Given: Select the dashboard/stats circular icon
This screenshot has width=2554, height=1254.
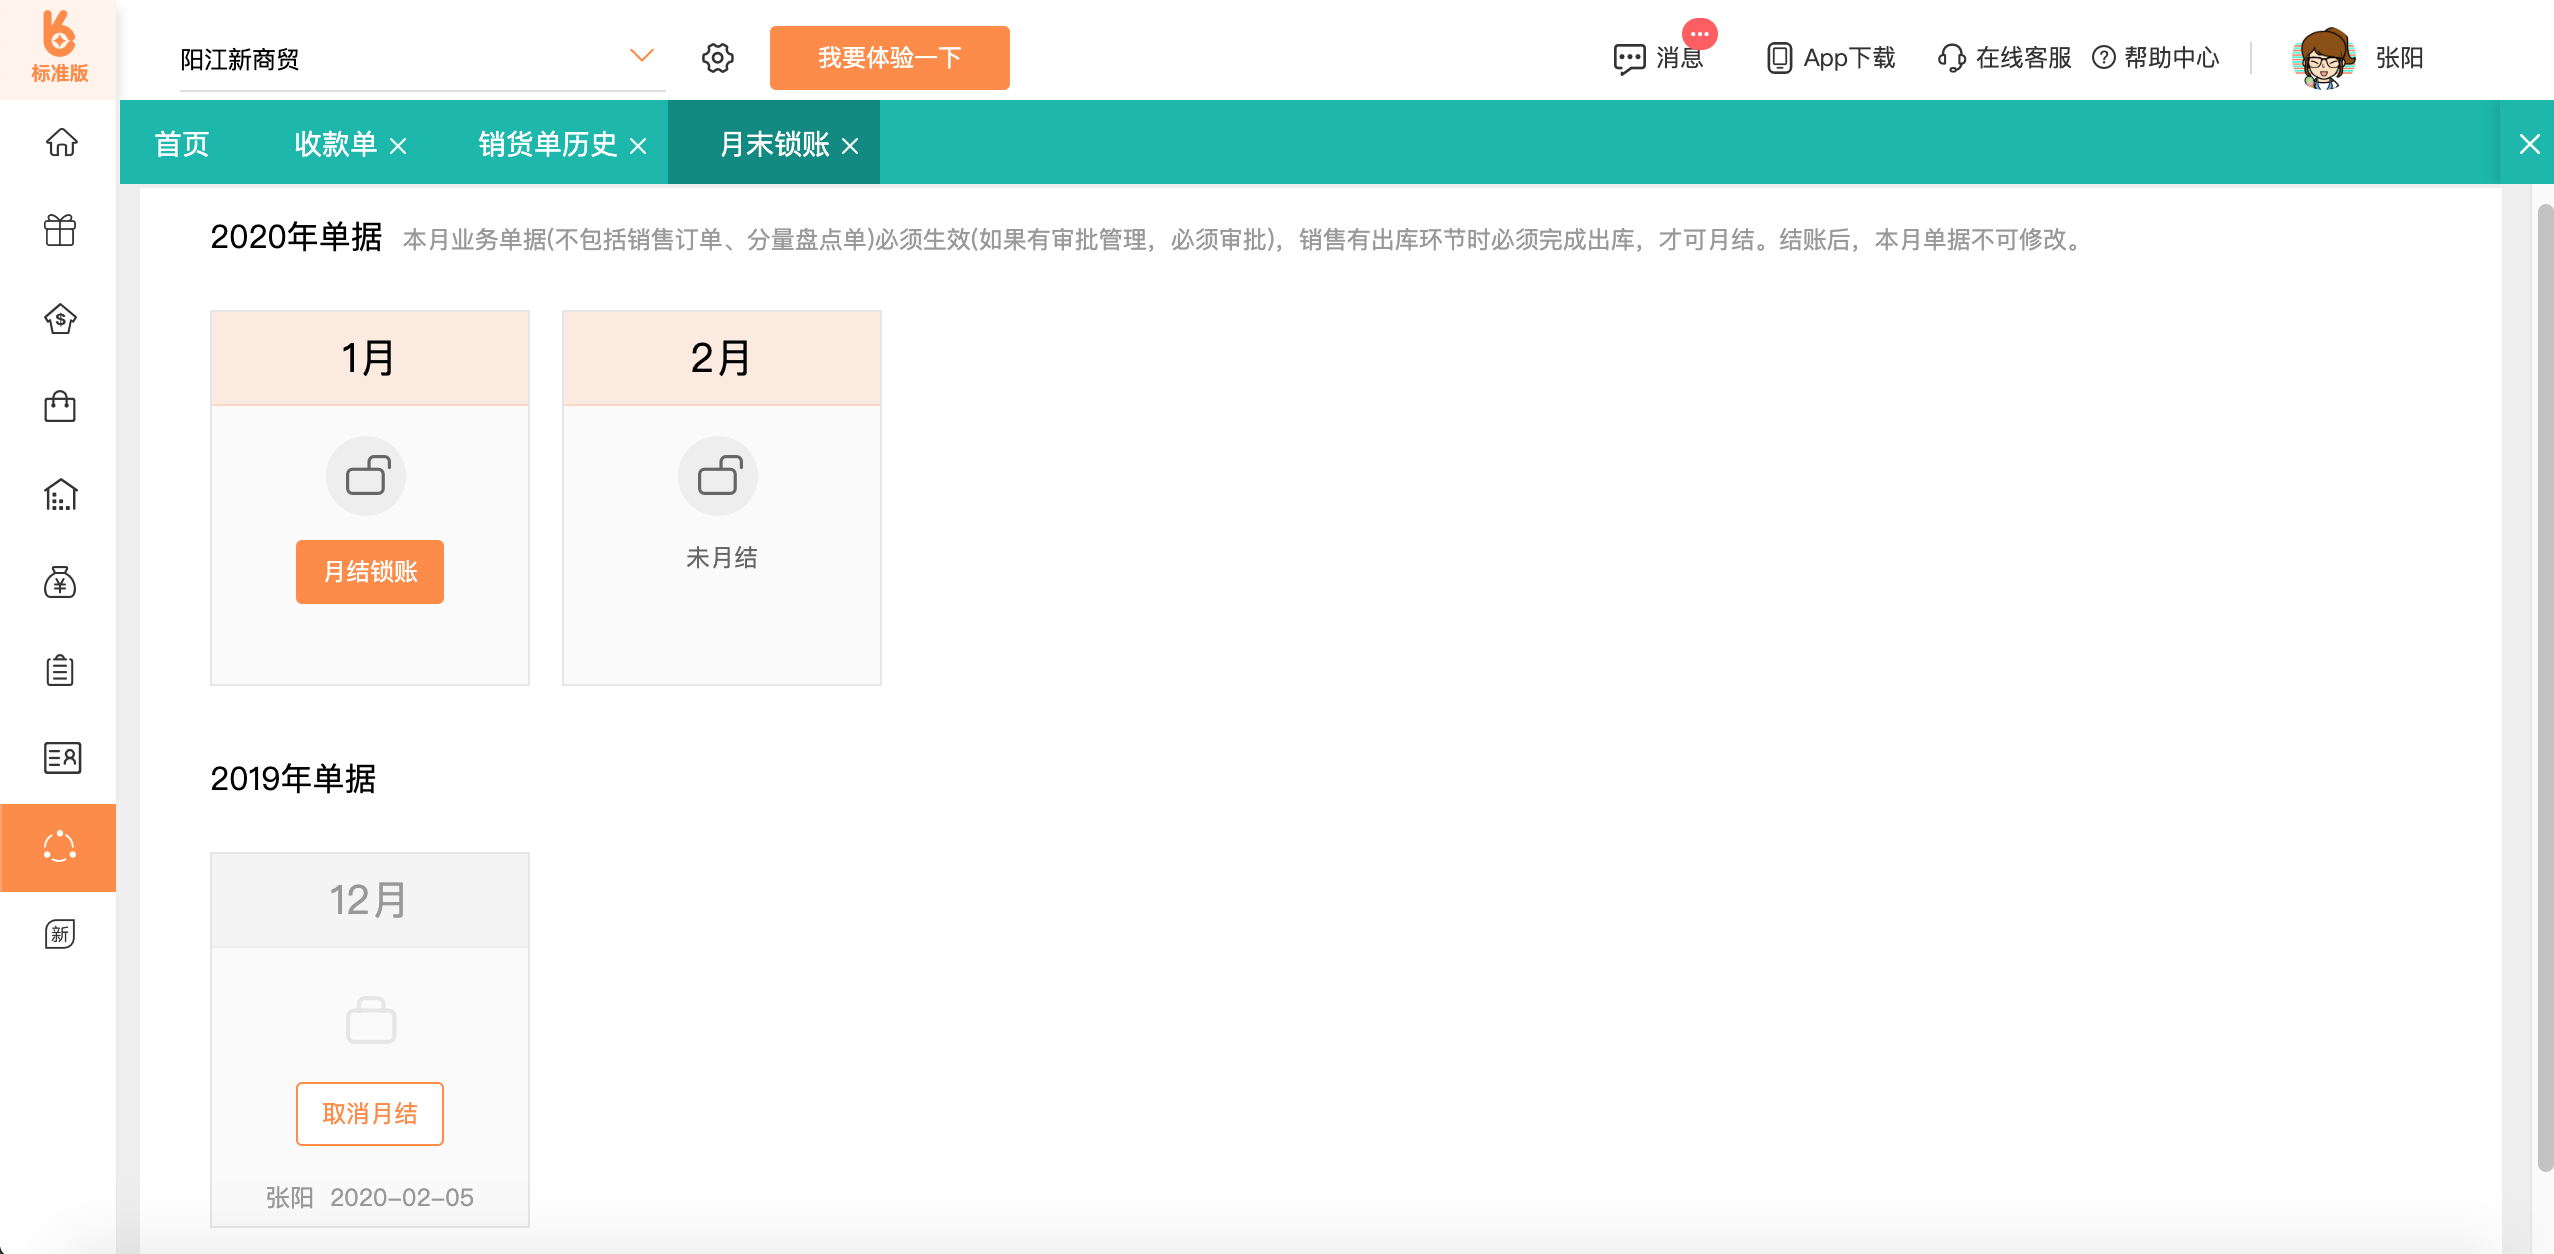Looking at the screenshot, I should (60, 847).
